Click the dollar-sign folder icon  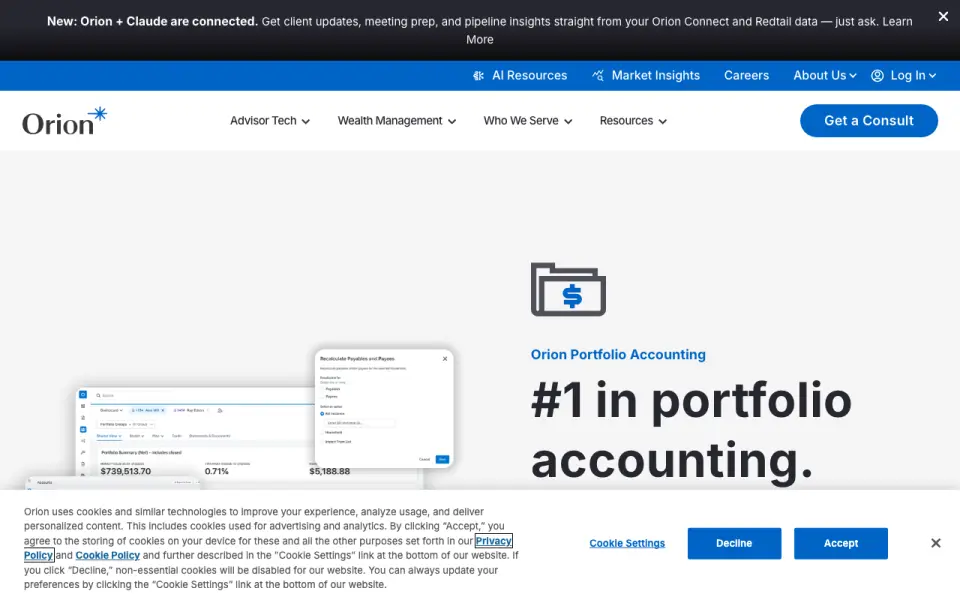pyautogui.click(x=568, y=290)
